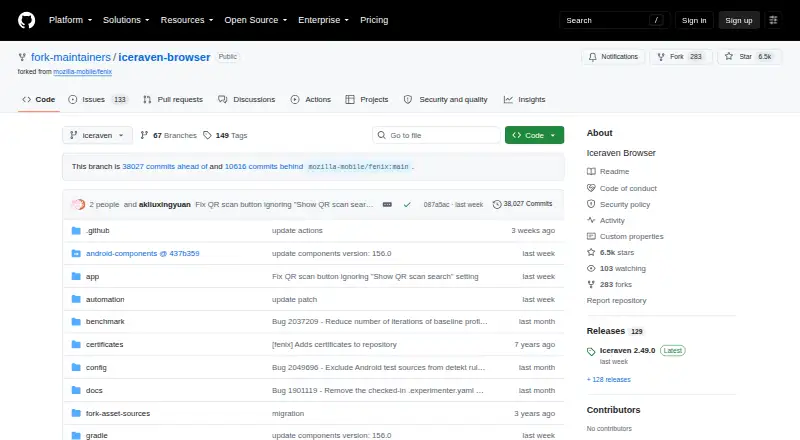Open akliuxingyuan profile link
This screenshot has width=800, height=440.
[164, 204]
